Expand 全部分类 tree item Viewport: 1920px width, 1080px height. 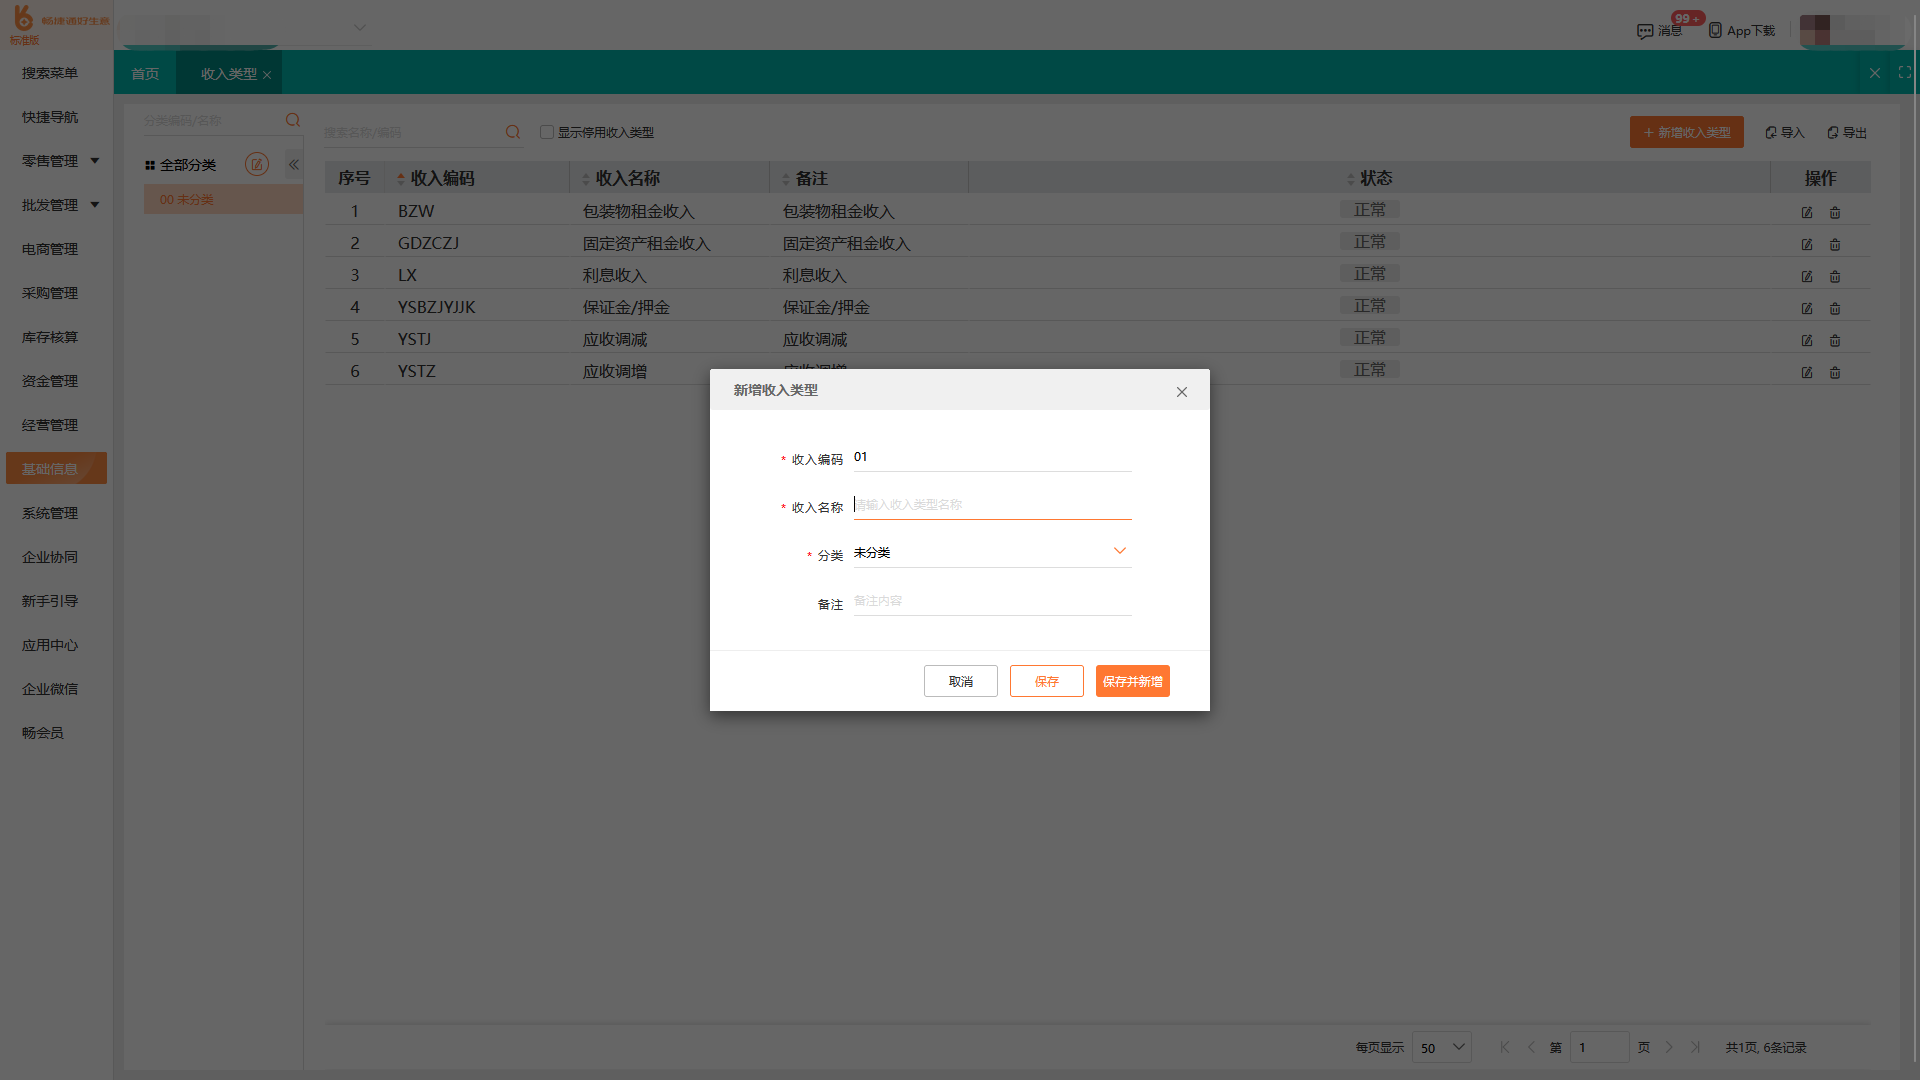(150, 164)
